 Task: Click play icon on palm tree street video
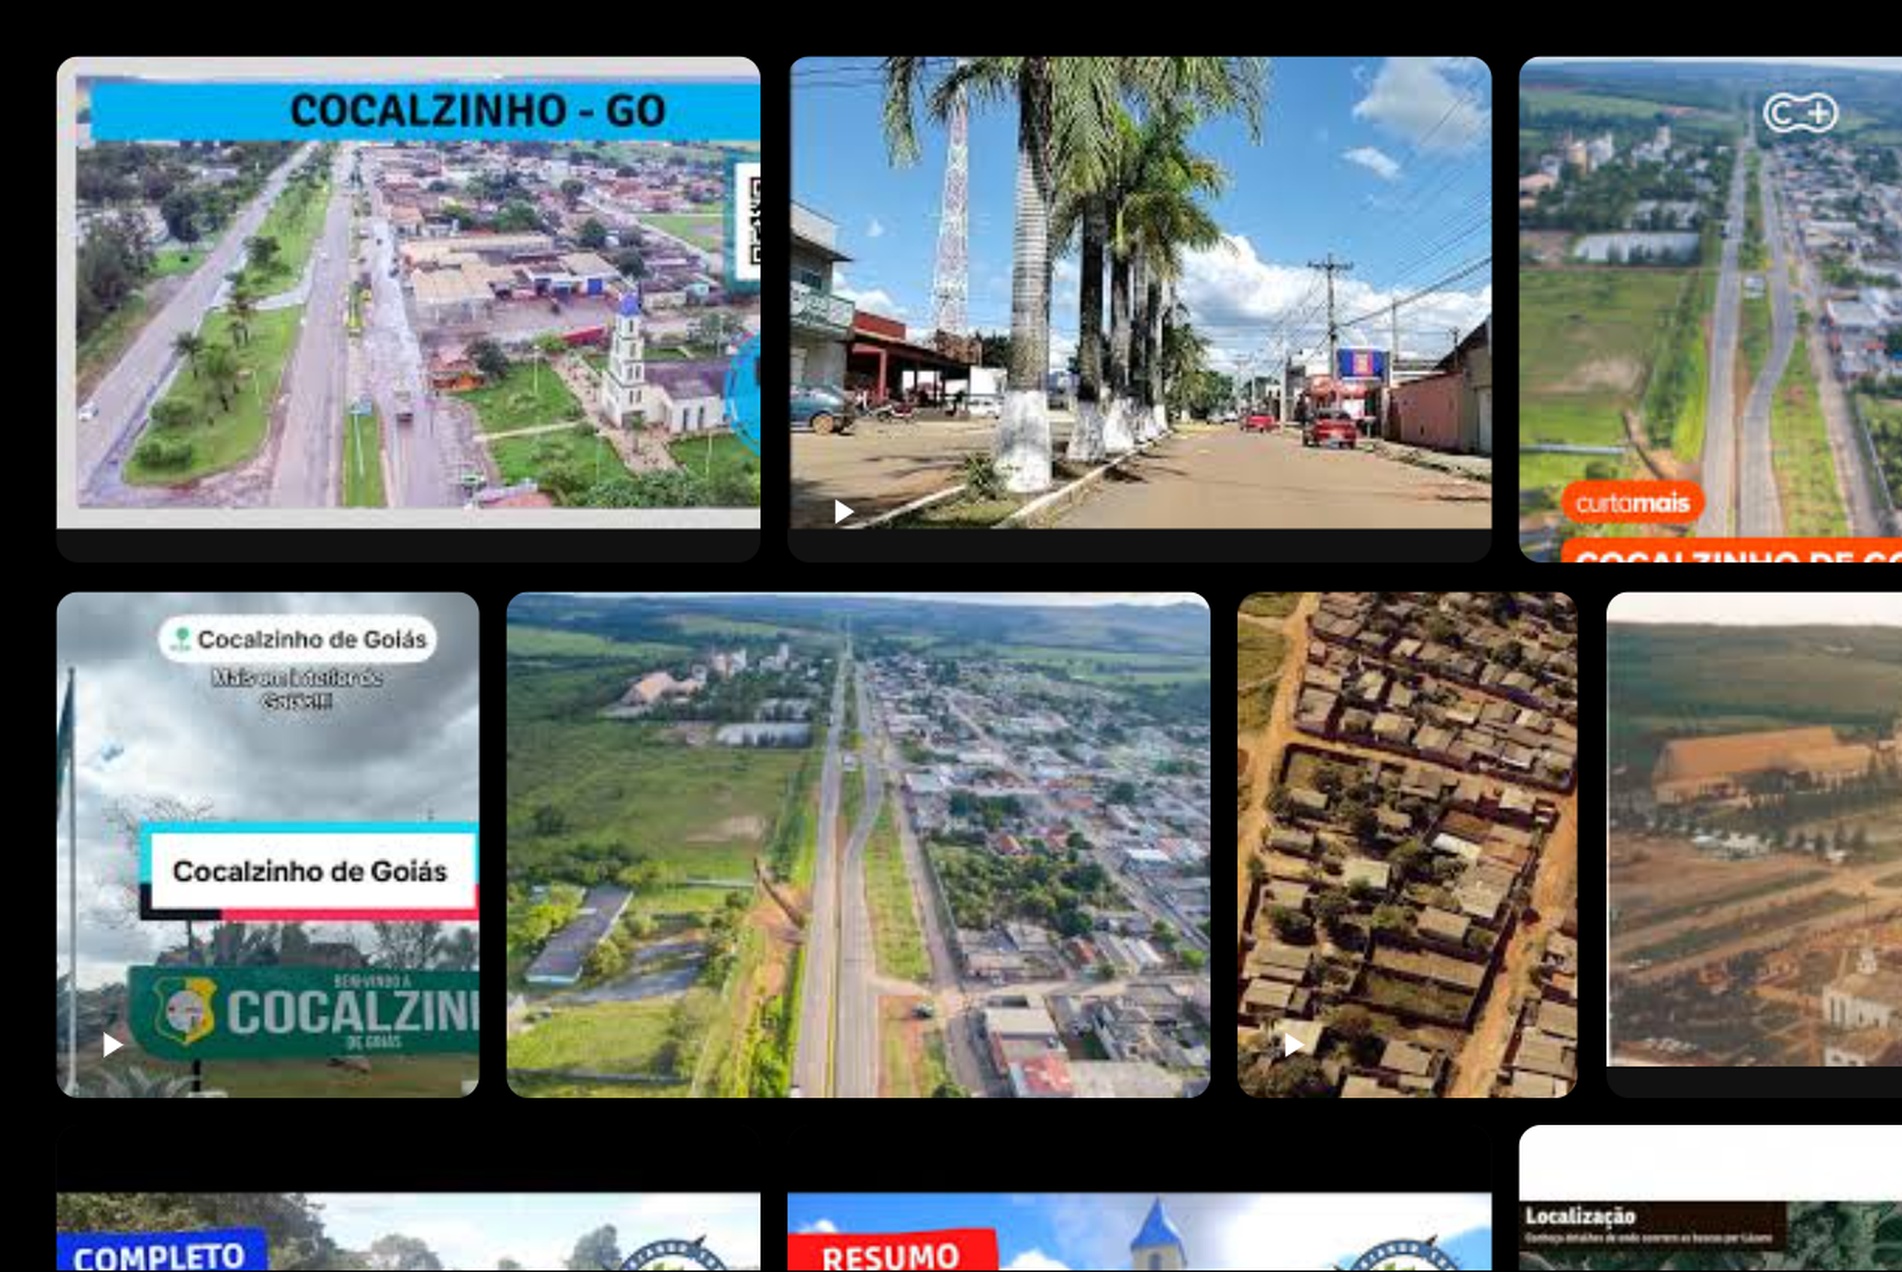(x=843, y=512)
